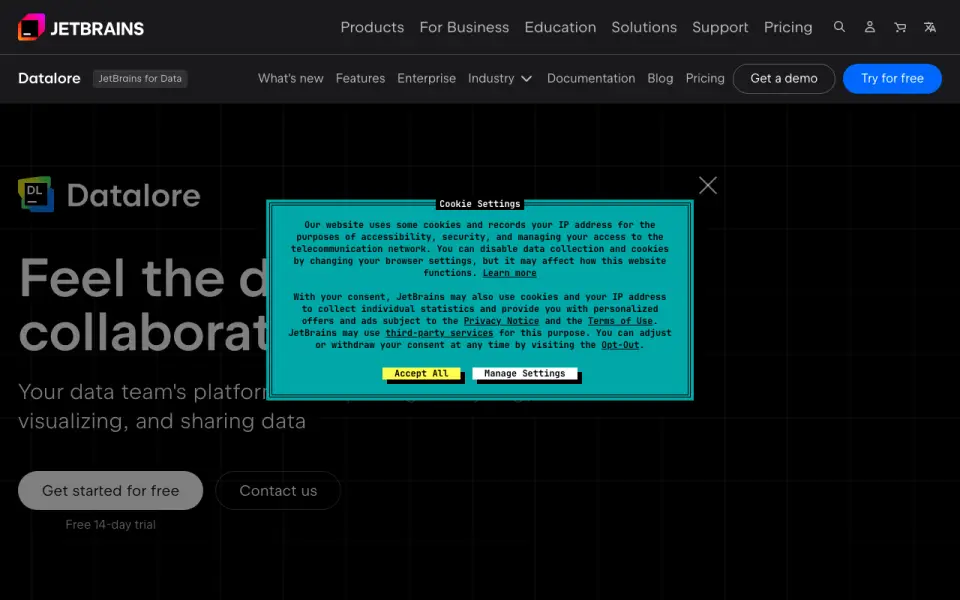960x600 pixels.
Task: Accept all cookies
Action: coord(421,373)
